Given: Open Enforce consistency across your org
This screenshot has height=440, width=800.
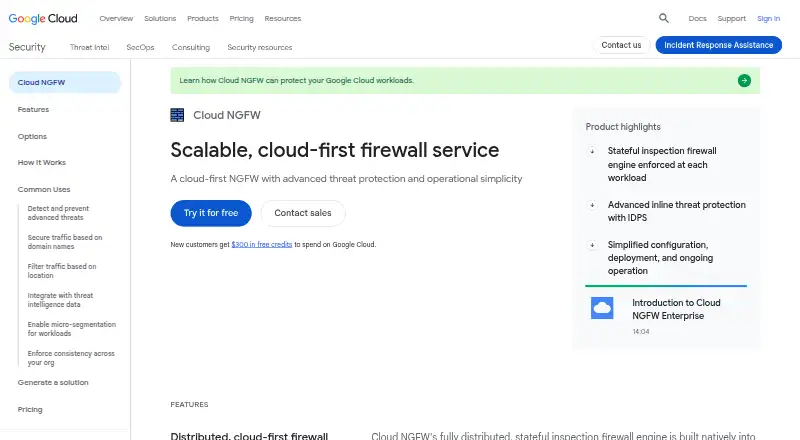Looking at the screenshot, I should (x=71, y=358).
